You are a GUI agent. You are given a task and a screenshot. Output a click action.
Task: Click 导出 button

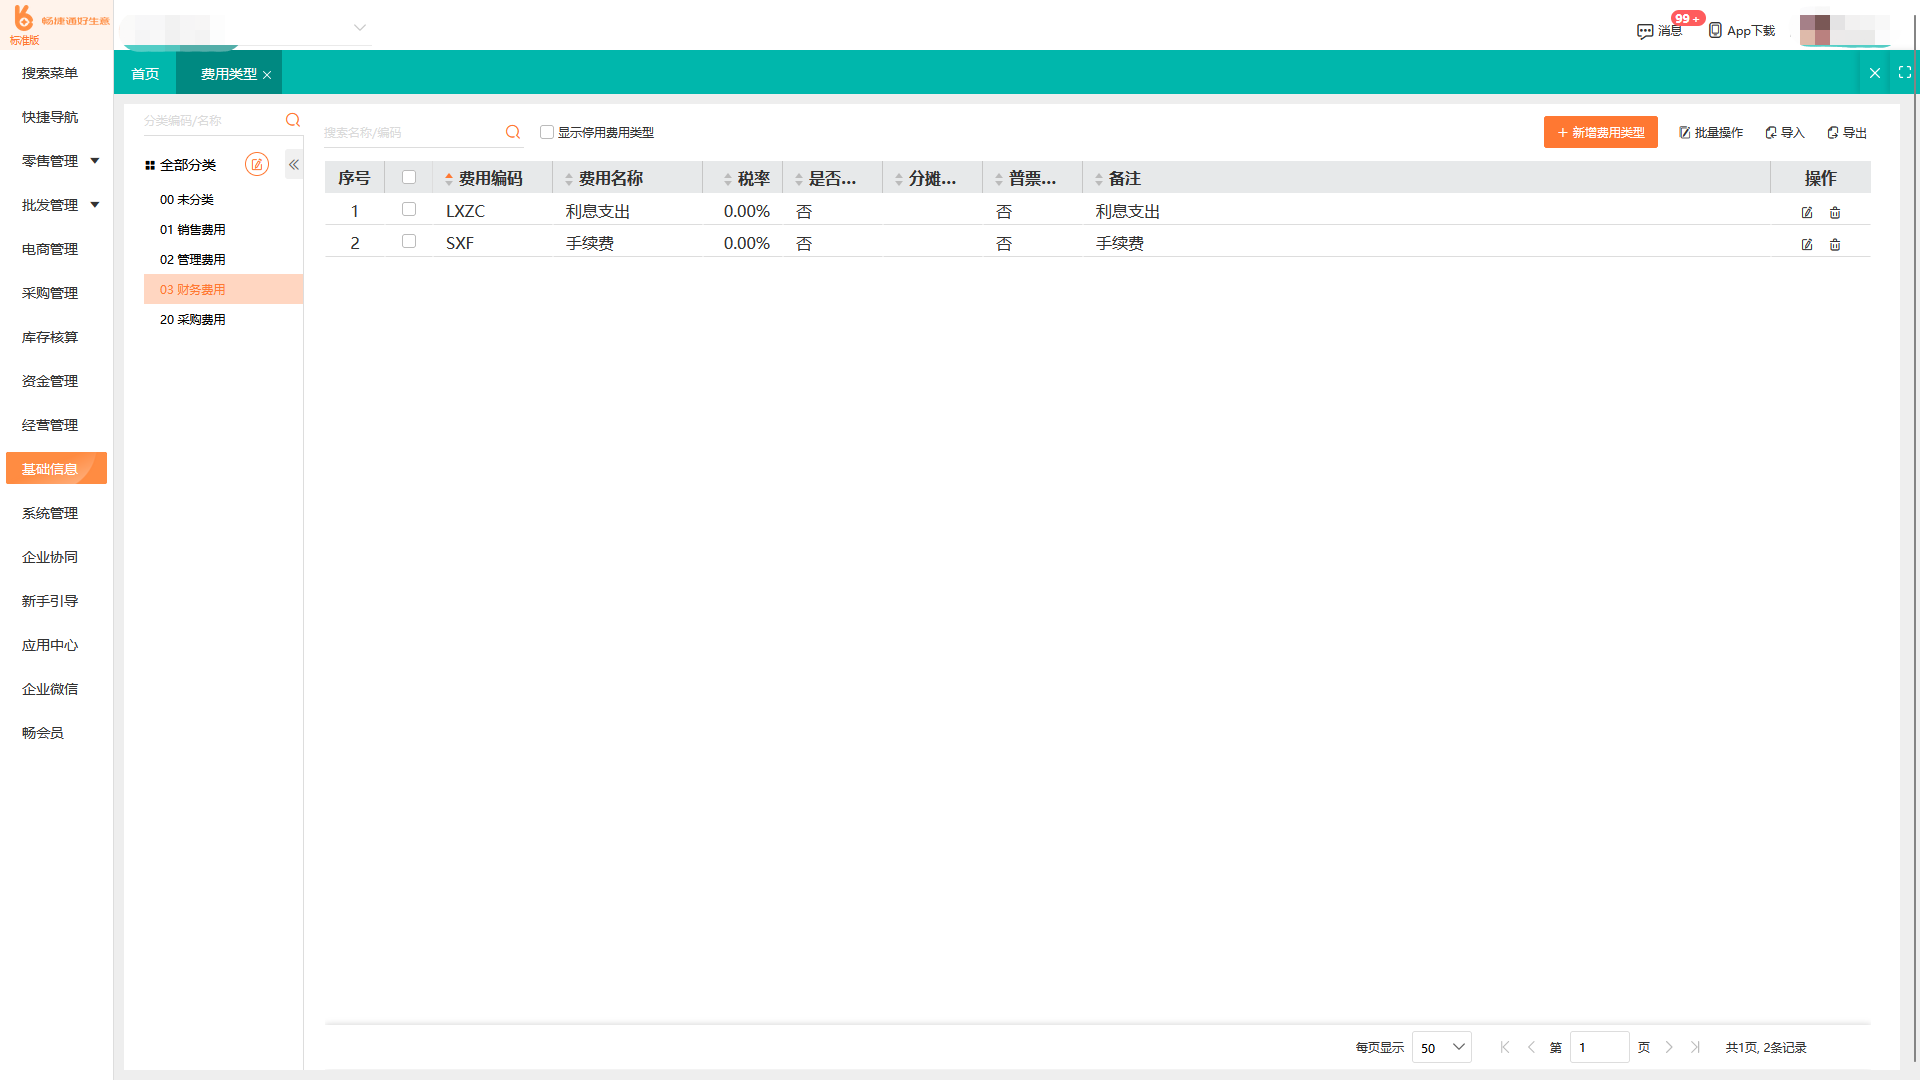(x=1847, y=131)
